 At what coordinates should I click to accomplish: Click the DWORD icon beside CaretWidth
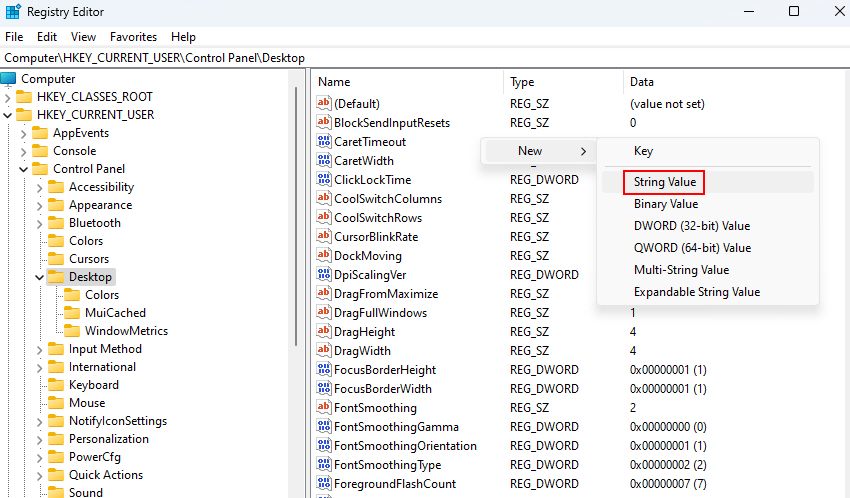[324, 160]
